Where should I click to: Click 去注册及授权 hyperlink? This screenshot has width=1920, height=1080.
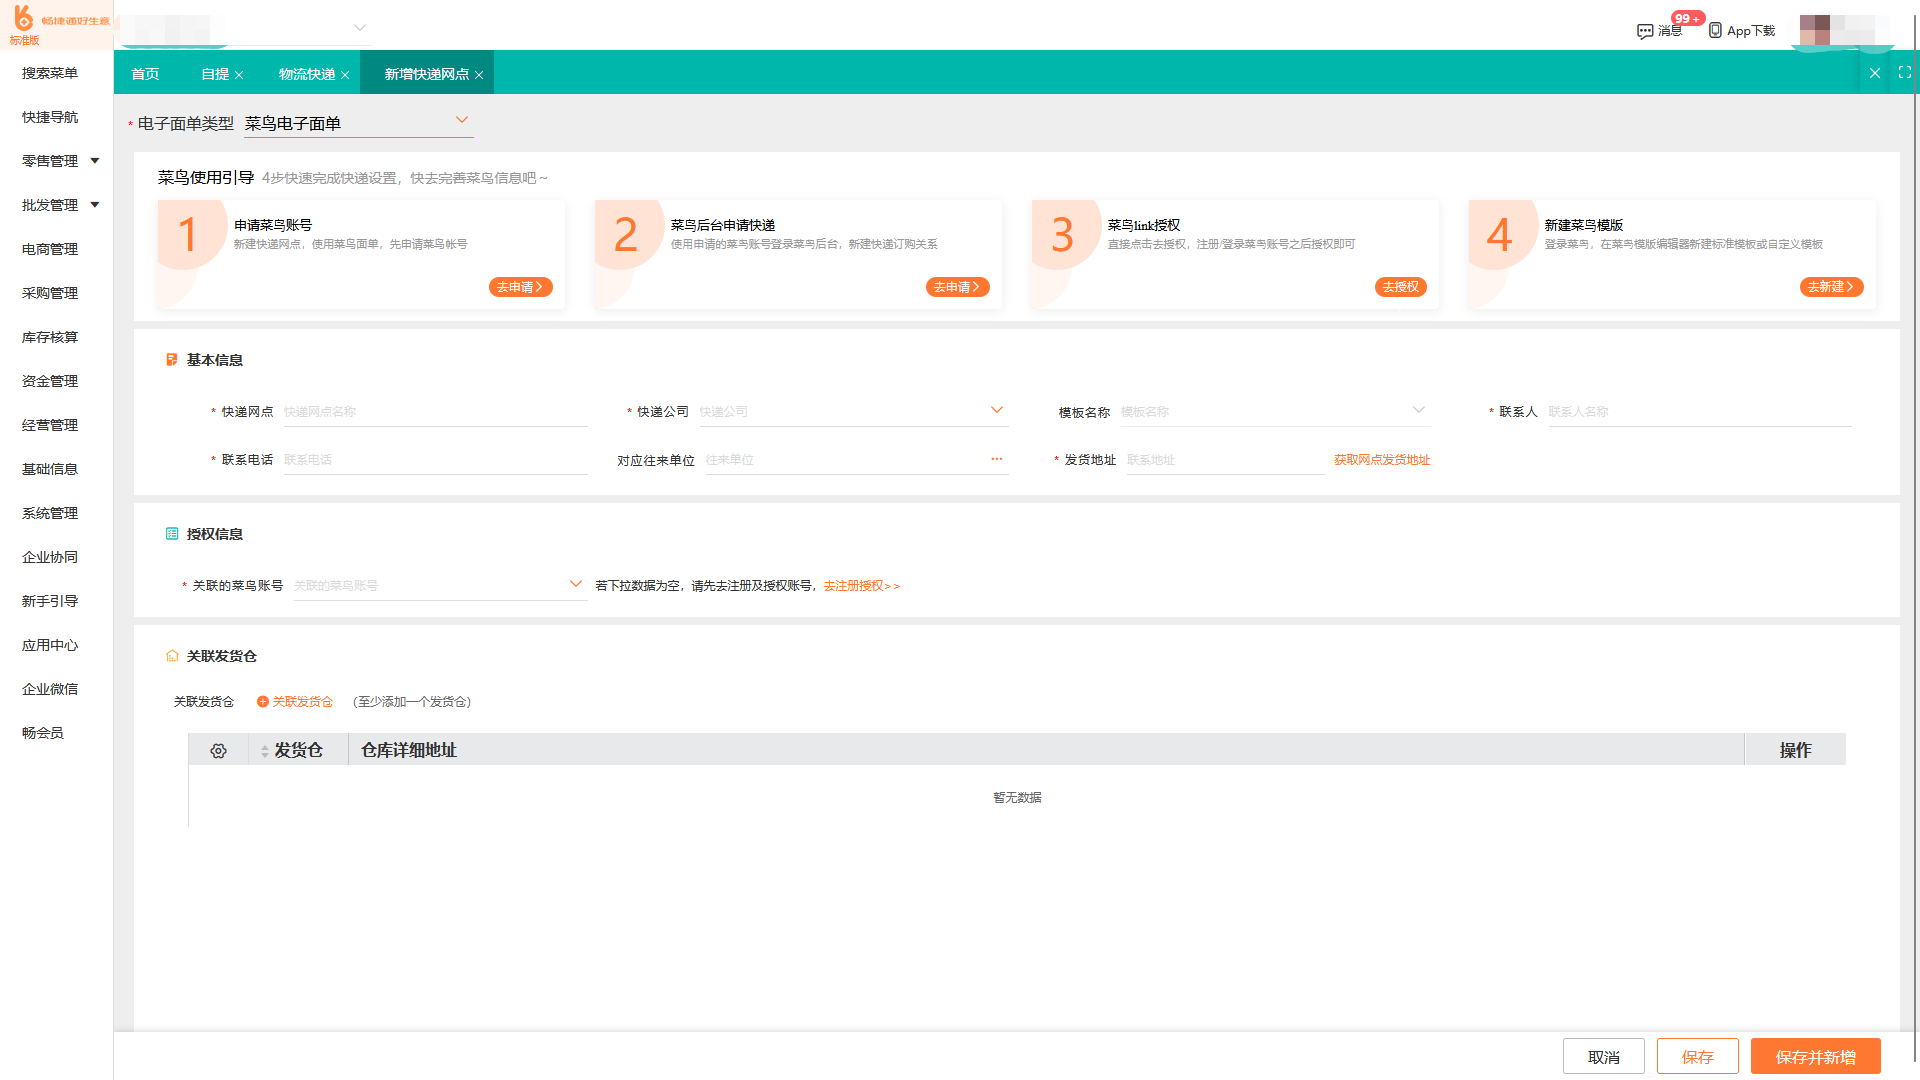[x=860, y=584]
